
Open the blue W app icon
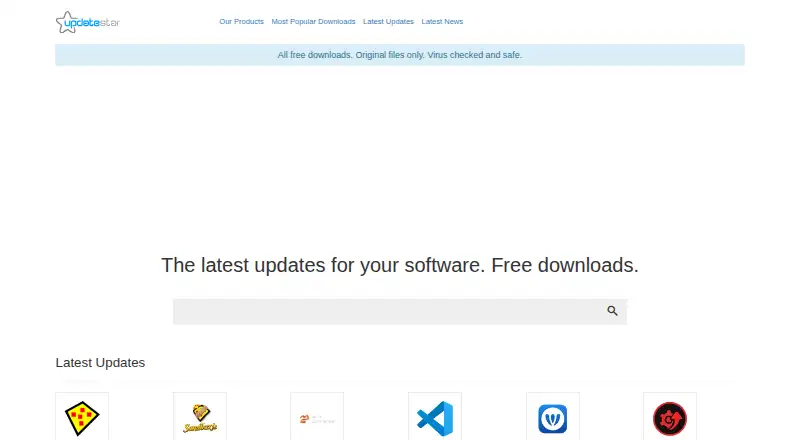(x=553, y=418)
